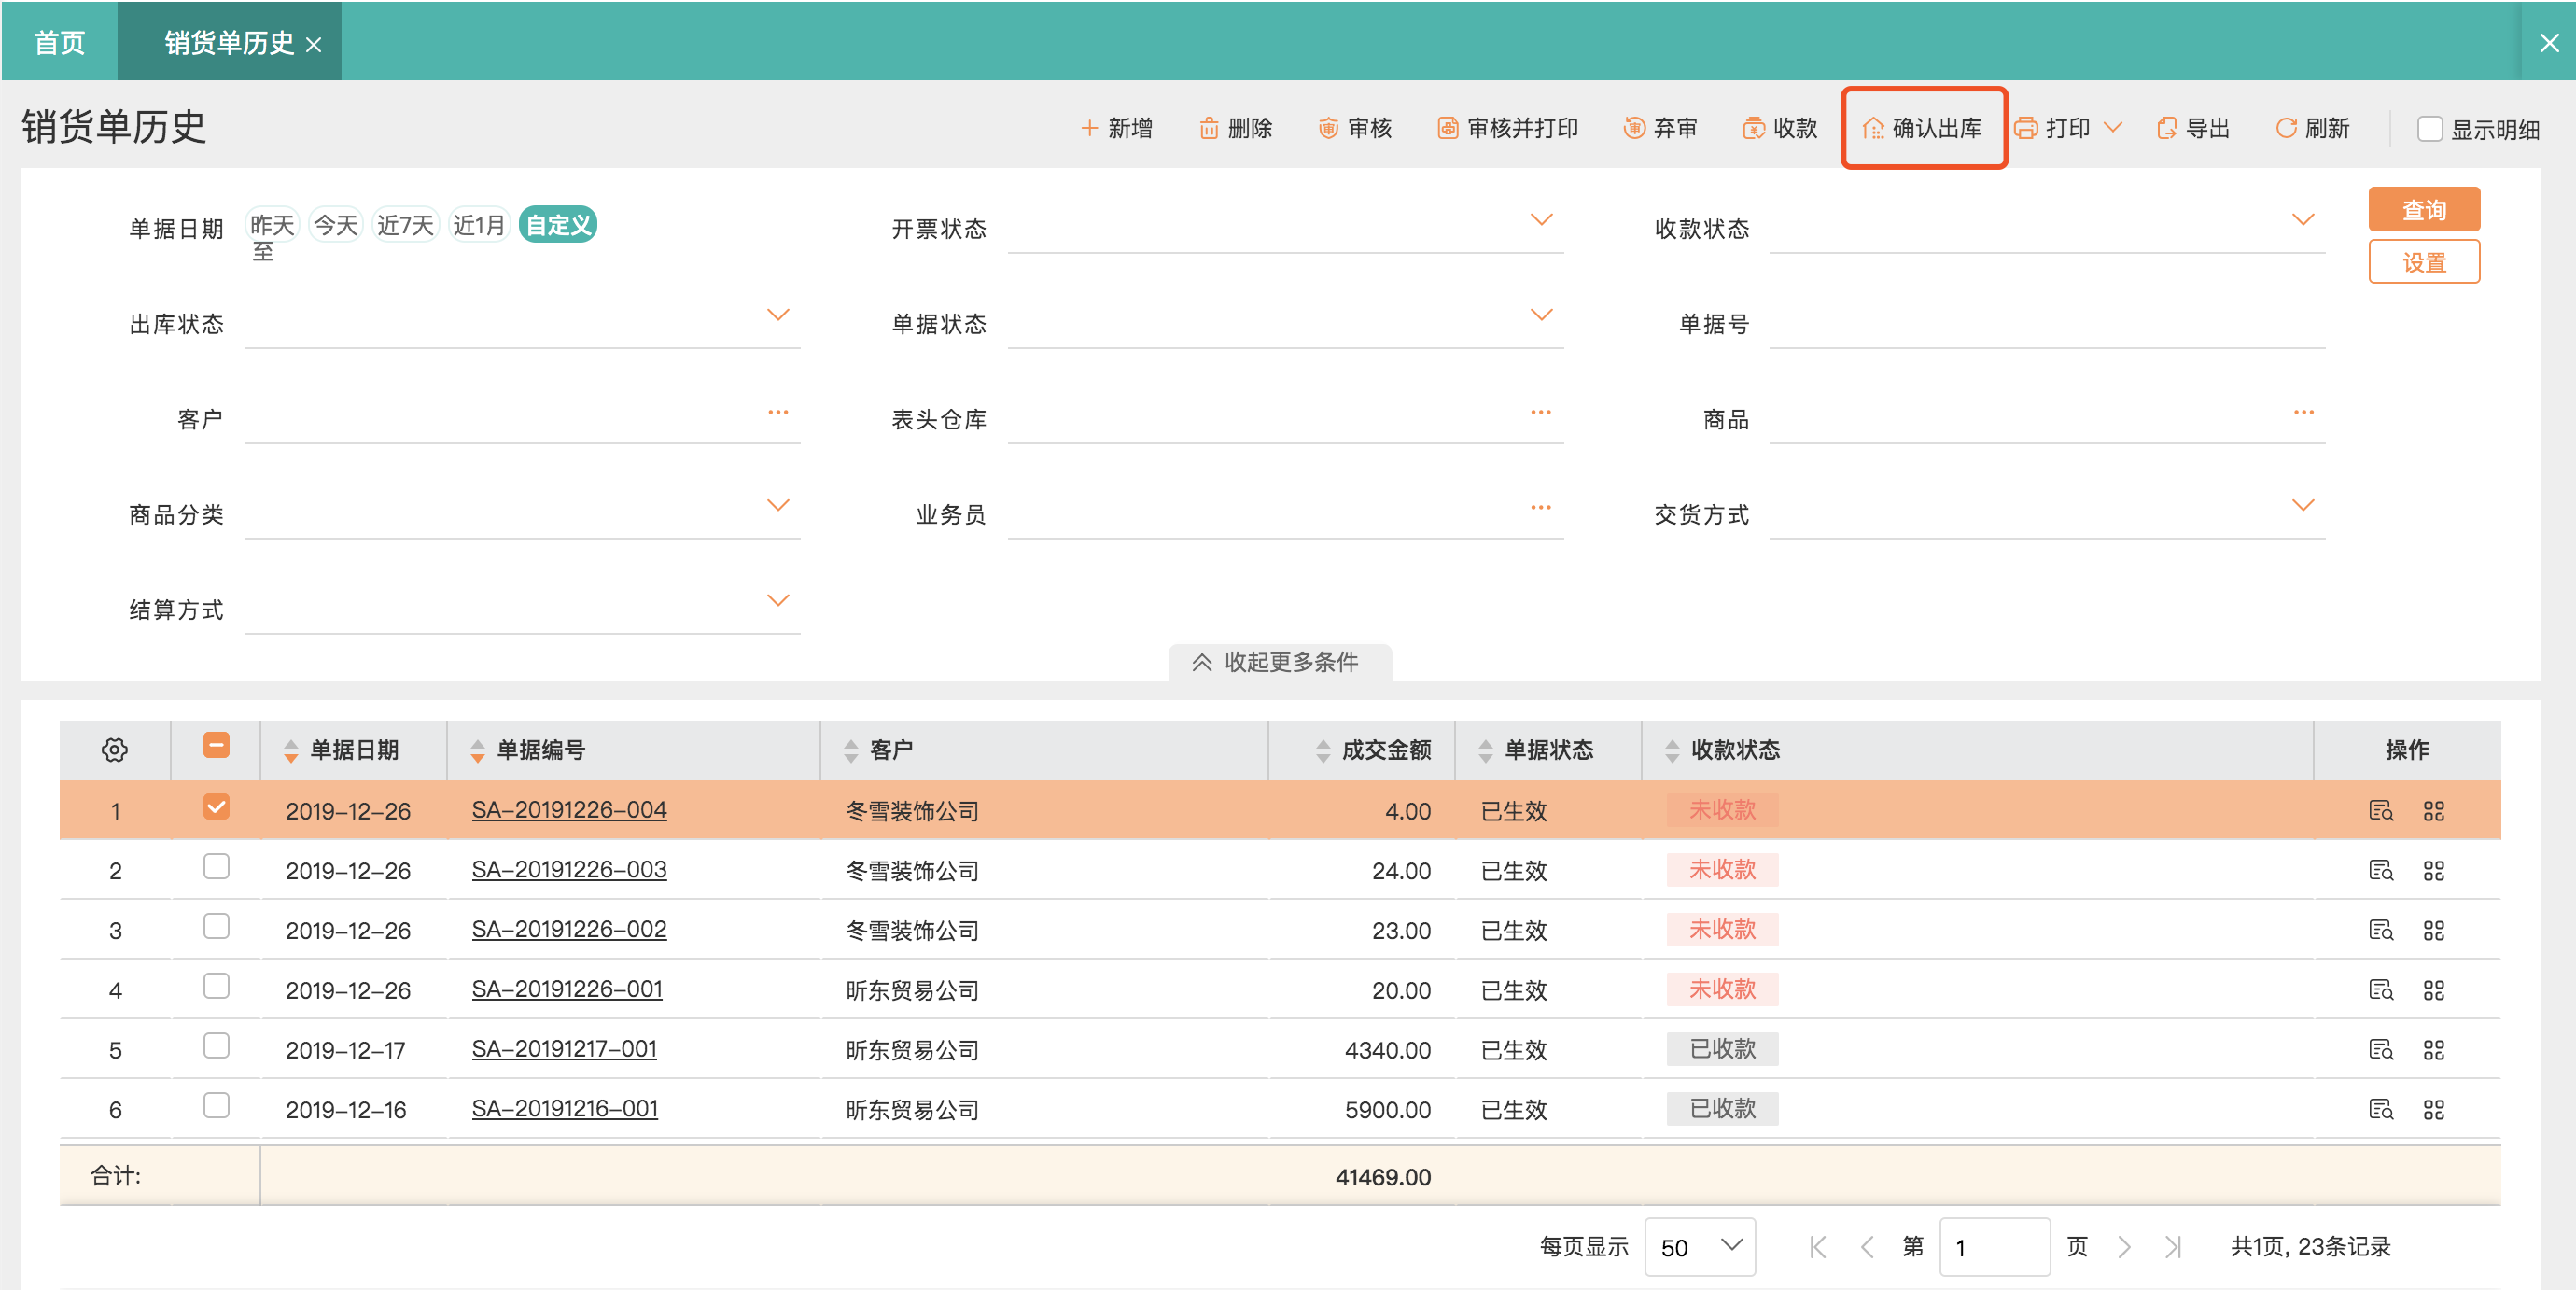
Task: Click the 每页显示 50 page size selector
Action: [x=1711, y=1244]
